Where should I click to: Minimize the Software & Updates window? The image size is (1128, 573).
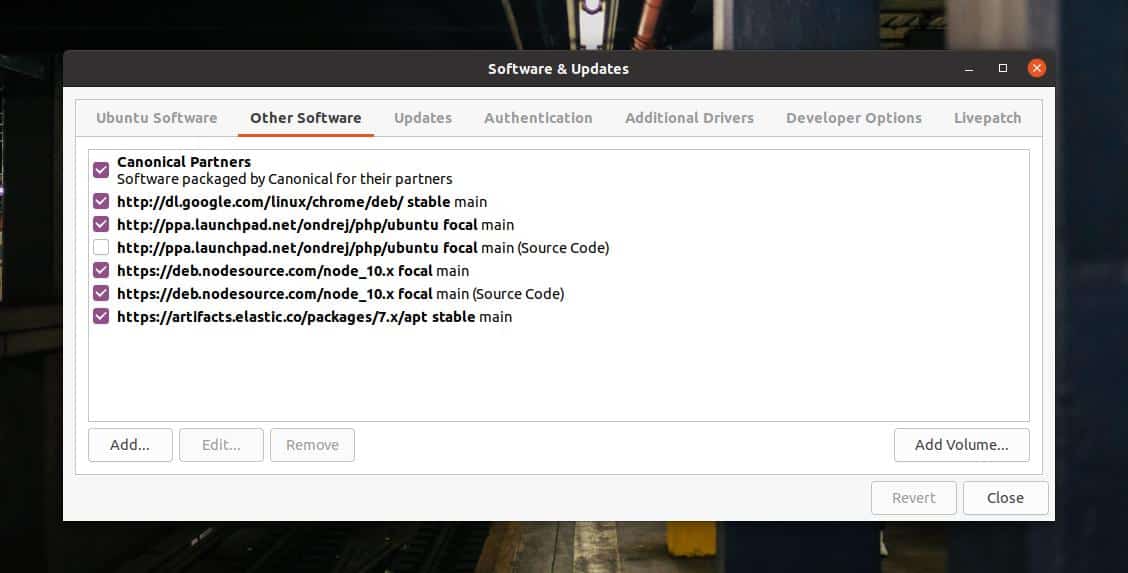coord(969,69)
